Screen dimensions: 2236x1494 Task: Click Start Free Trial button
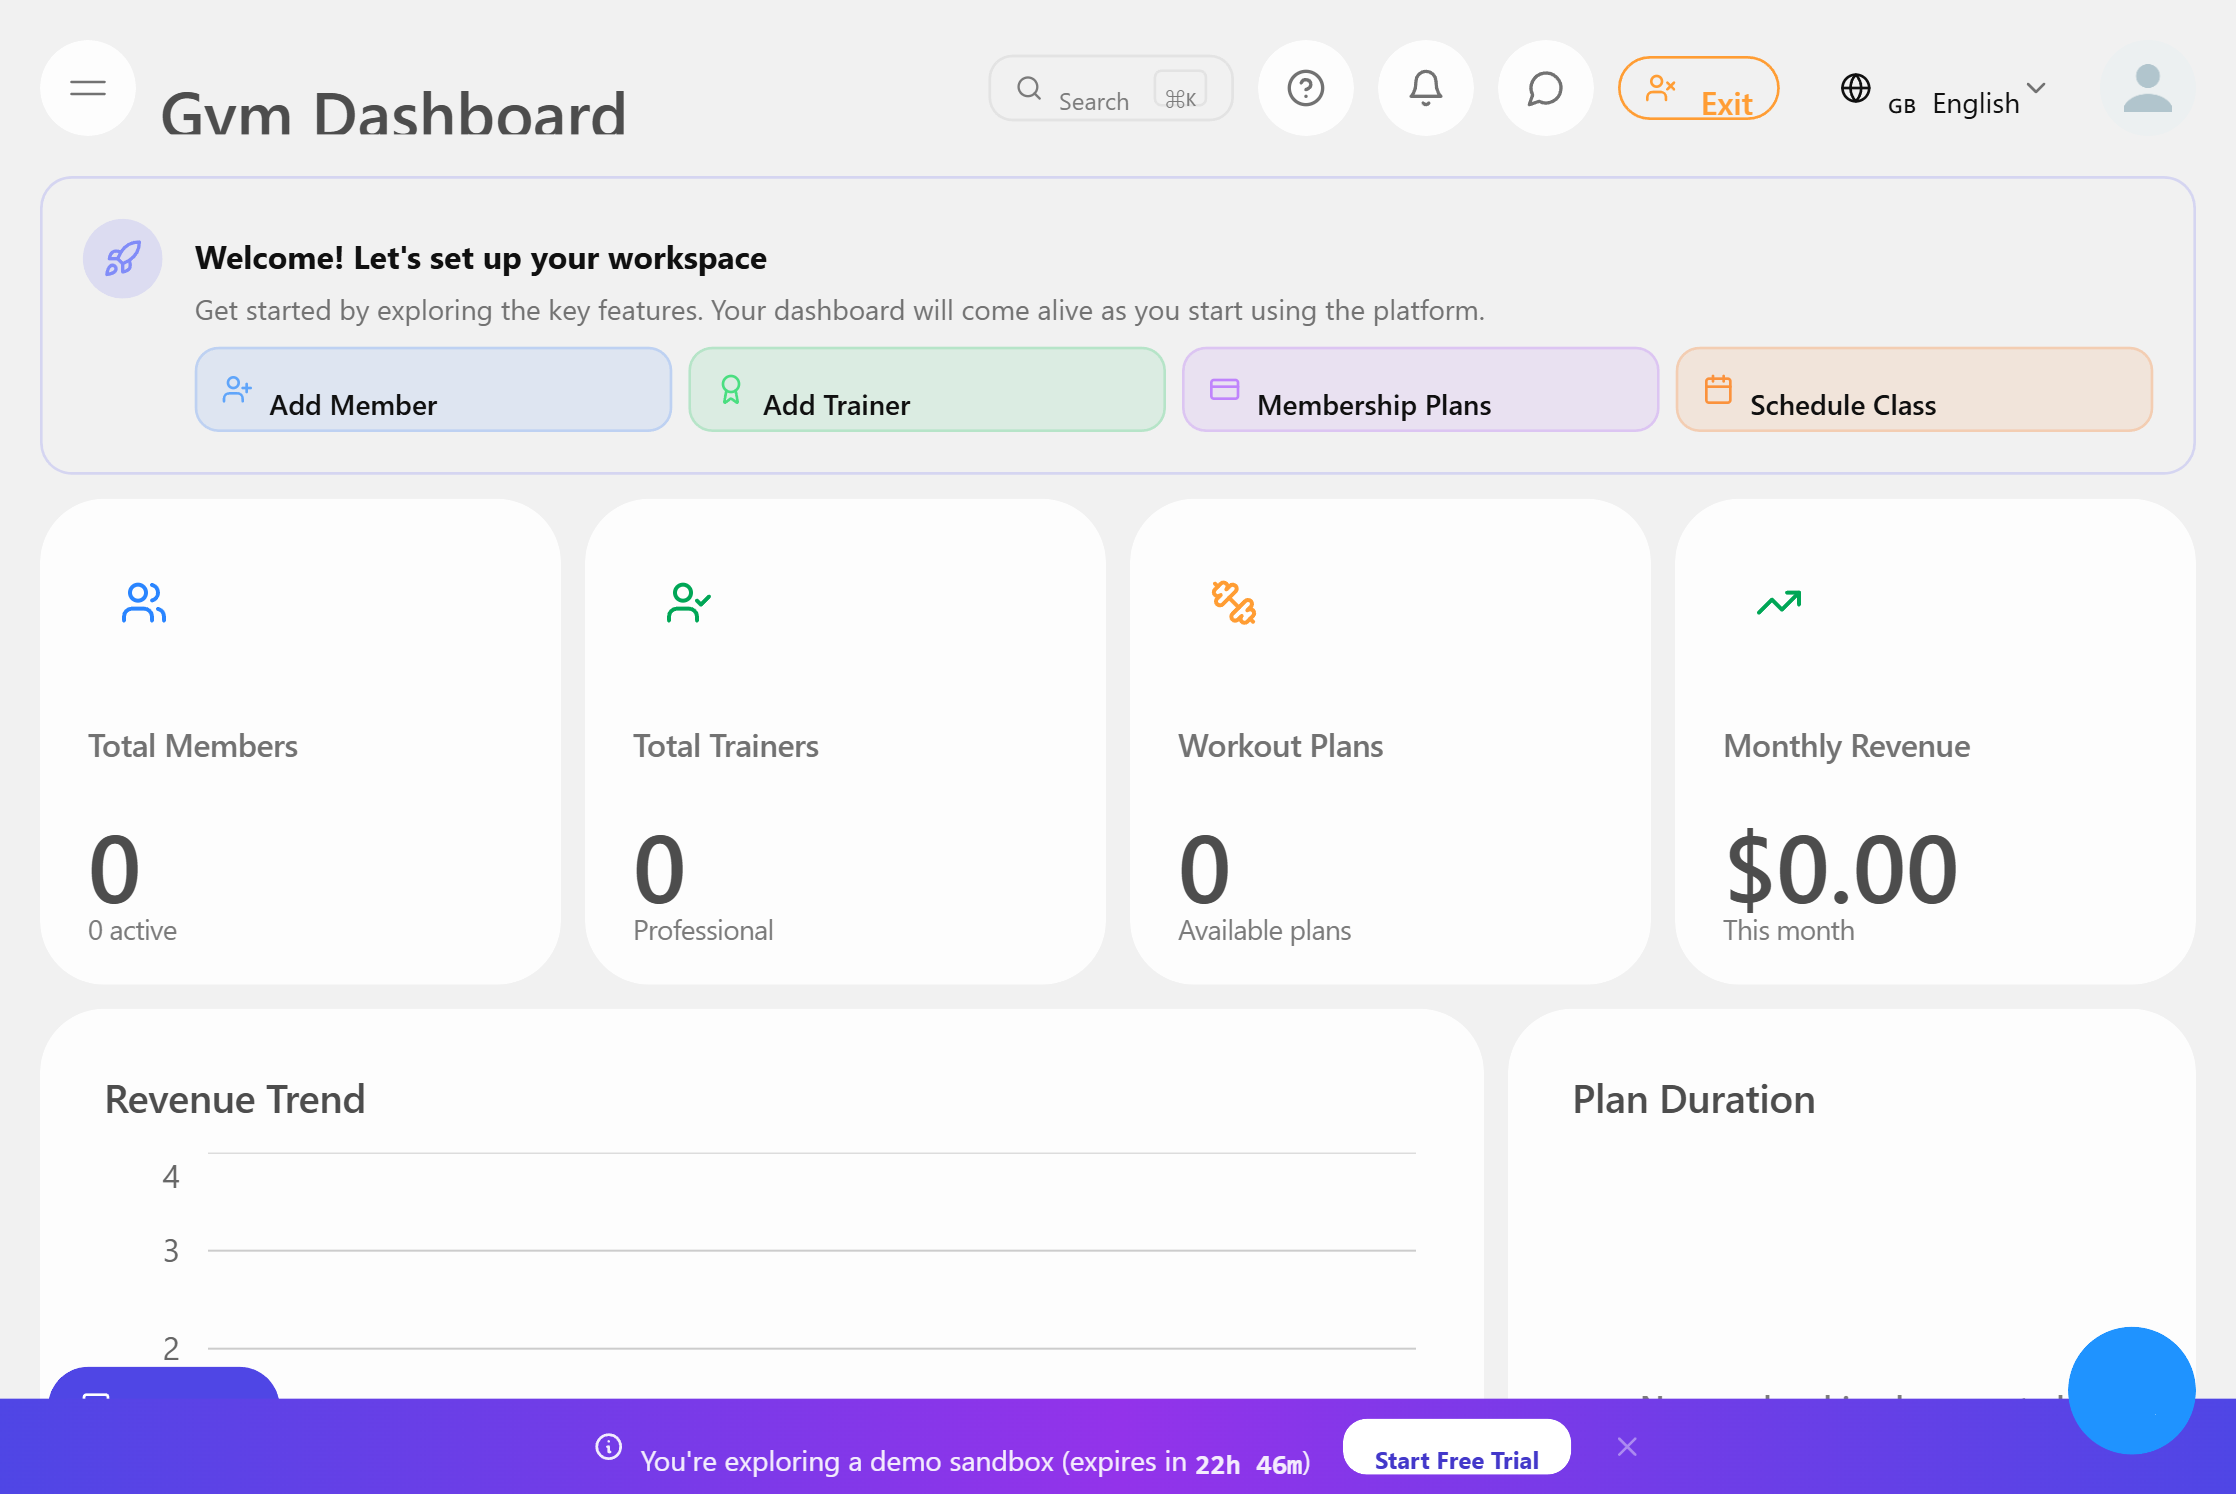(x=1456, y=1448)
